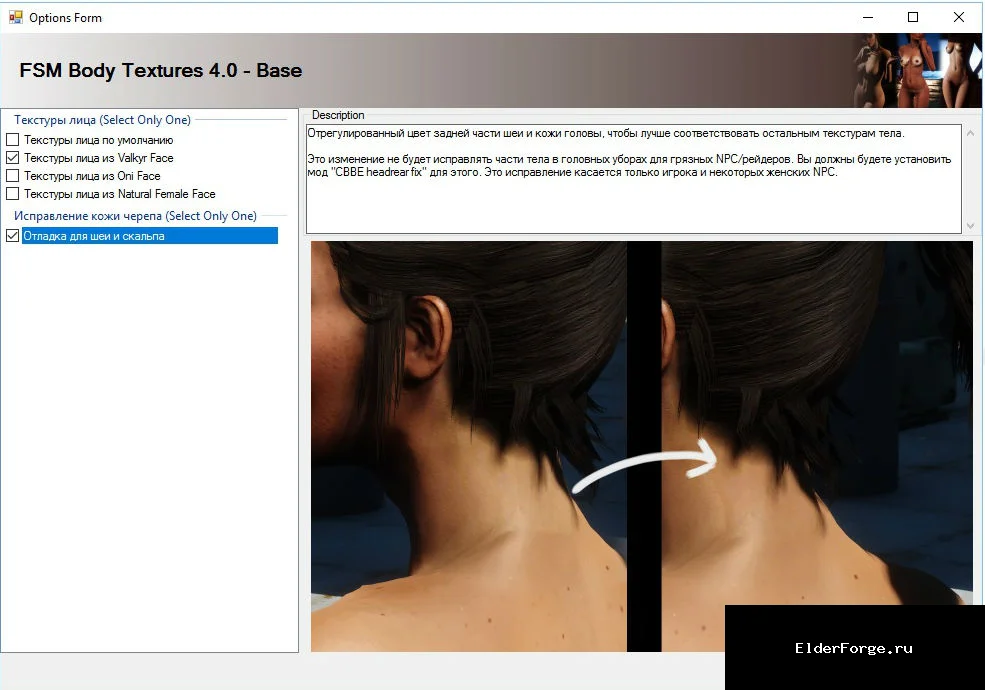Click the ElderForge.ru watermark

point(853,648)
